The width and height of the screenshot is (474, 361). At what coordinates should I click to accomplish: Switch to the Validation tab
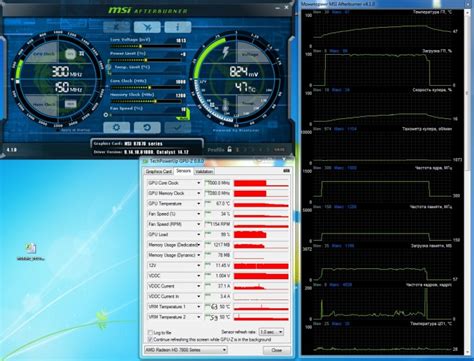(x=204, y=171)
